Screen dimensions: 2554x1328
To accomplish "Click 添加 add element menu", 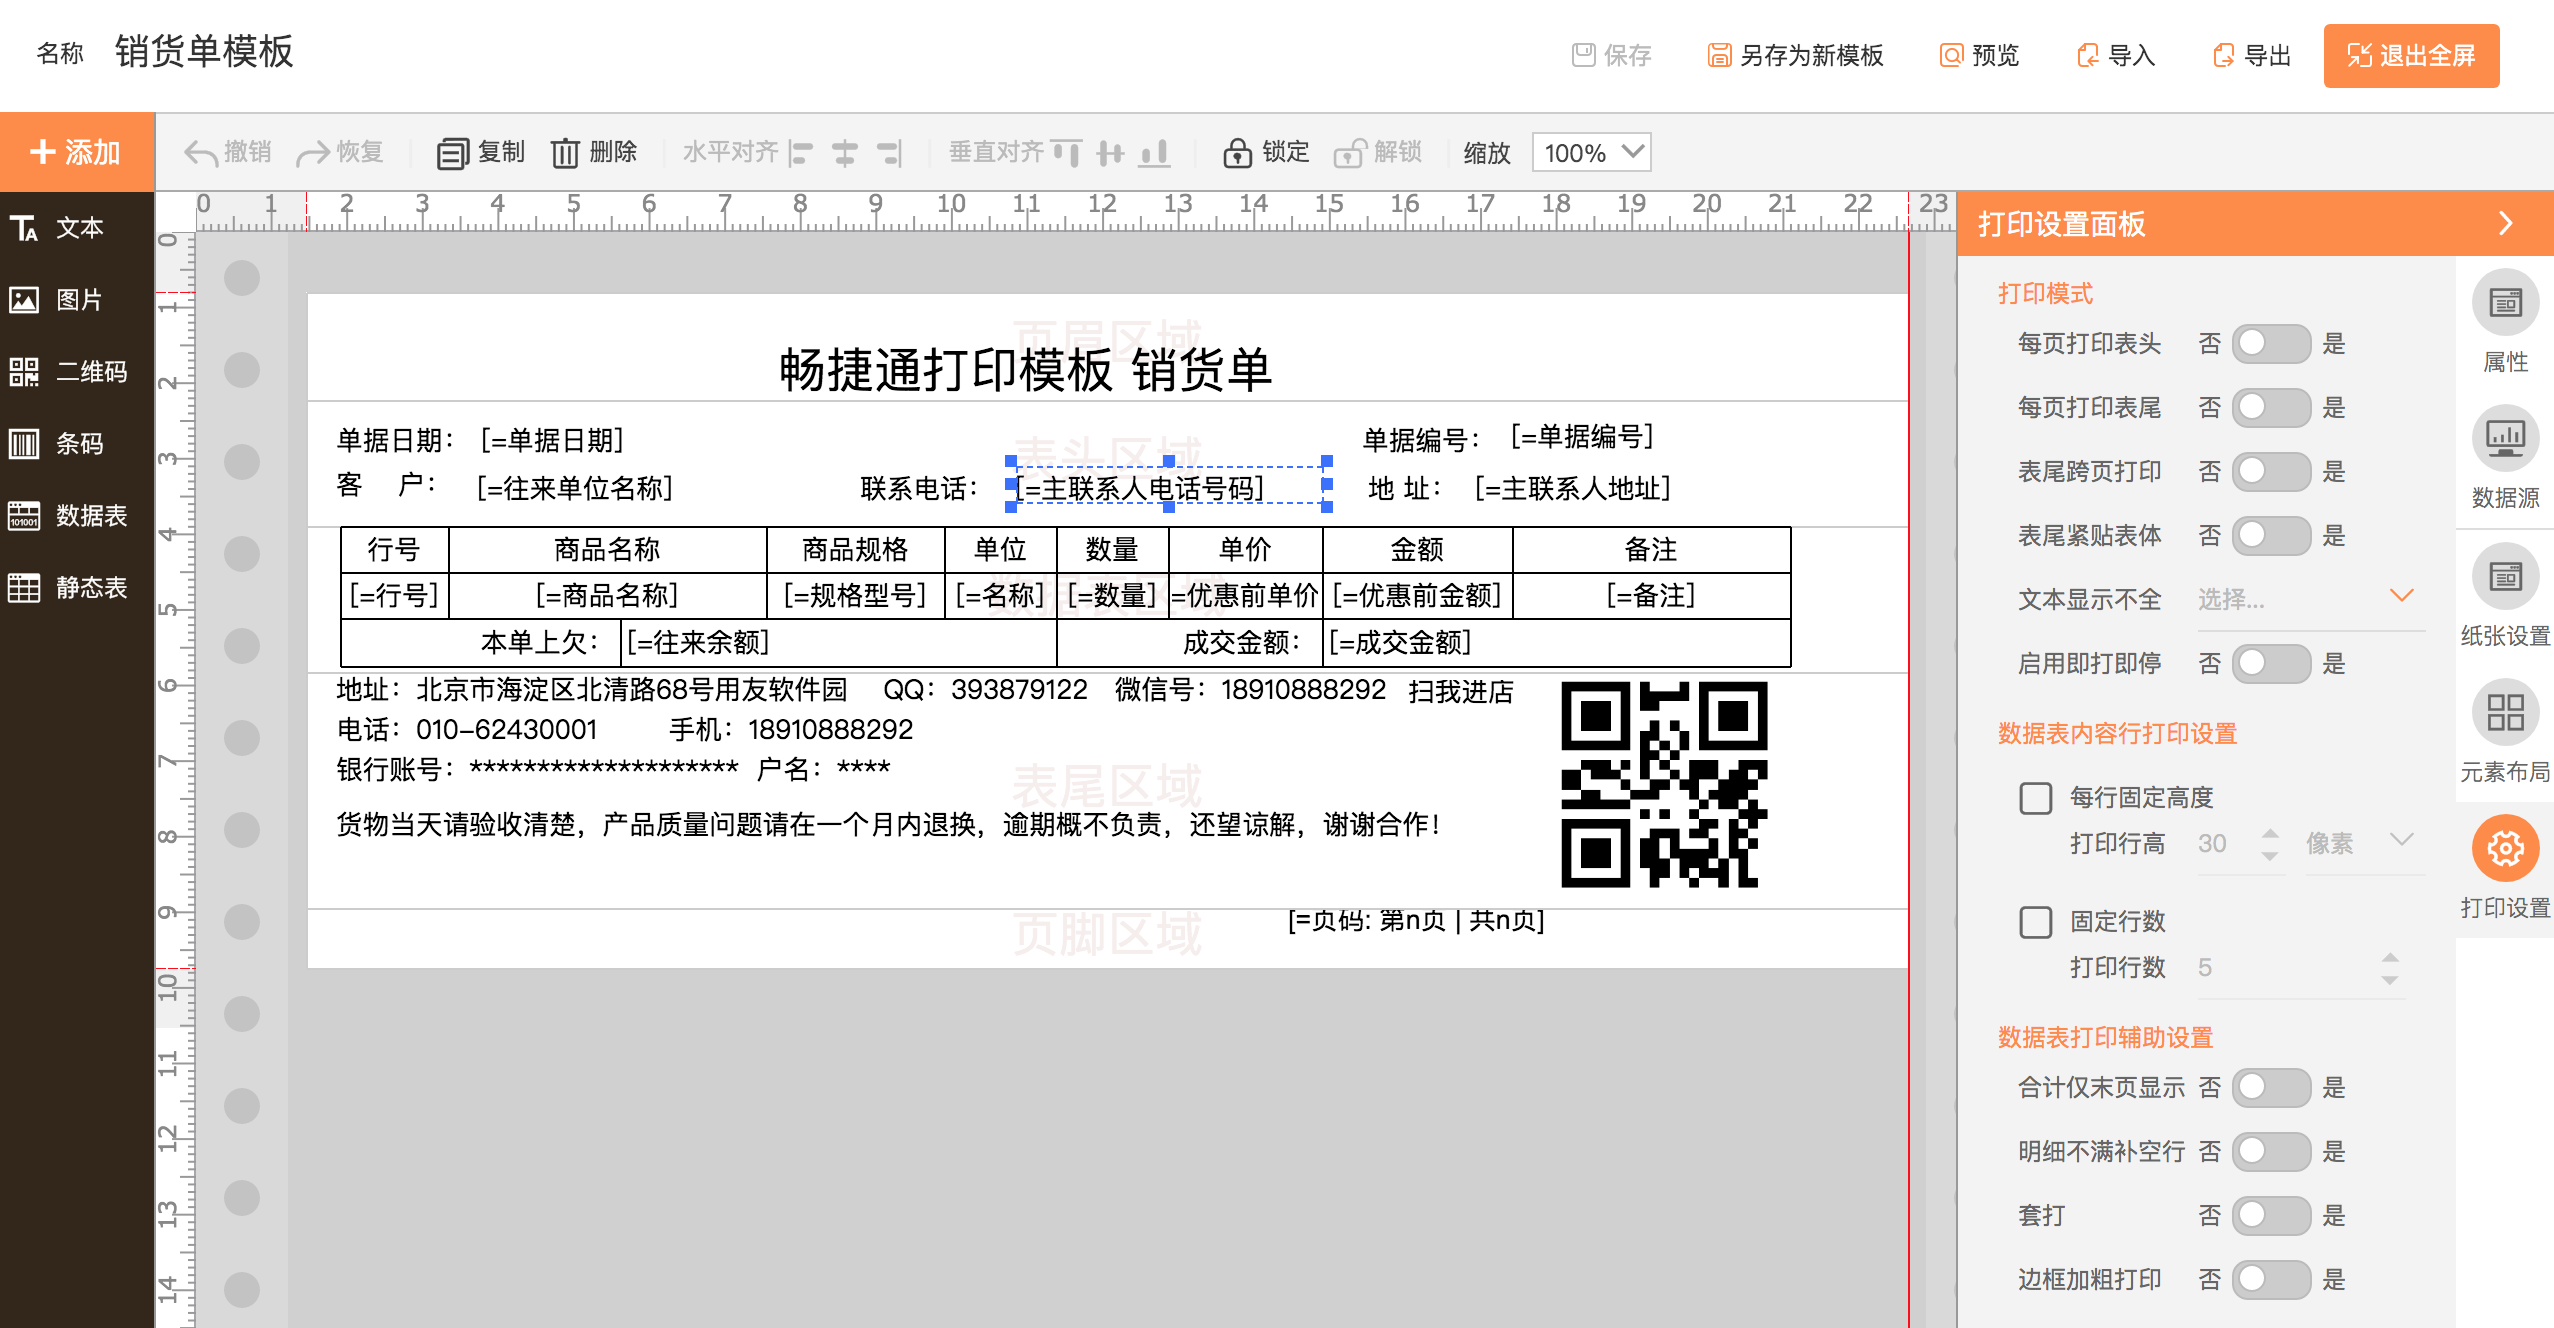I will tap(76, 152).
